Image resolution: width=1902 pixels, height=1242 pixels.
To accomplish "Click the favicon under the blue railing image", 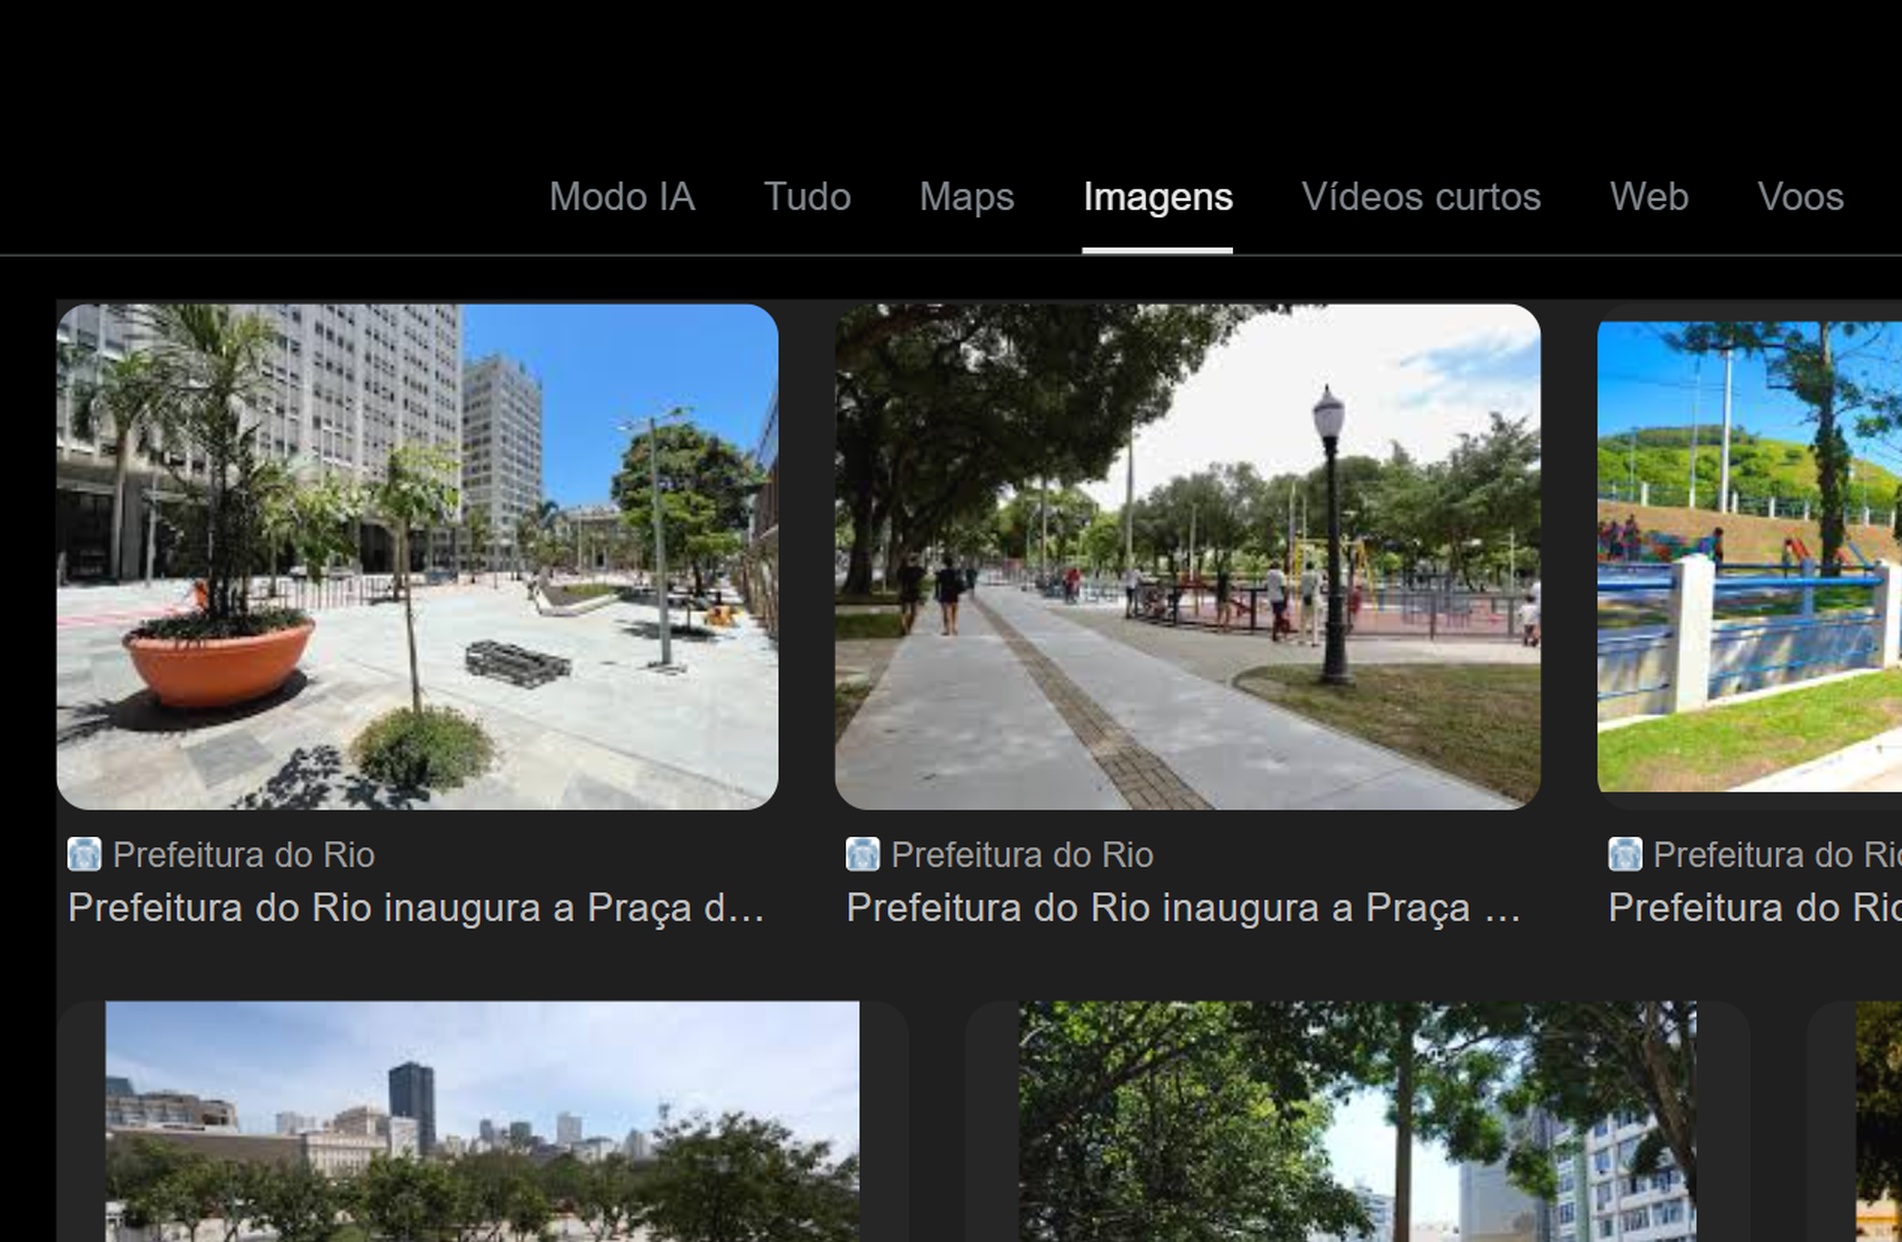I will (1624, 855).
